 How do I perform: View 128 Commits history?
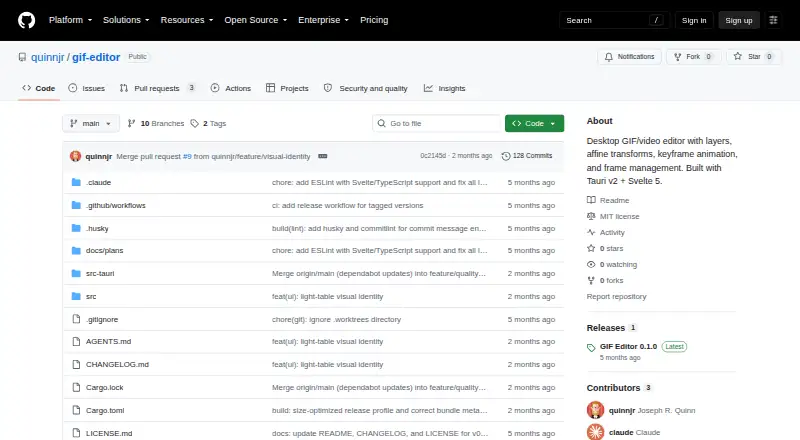tap(527, 156)
